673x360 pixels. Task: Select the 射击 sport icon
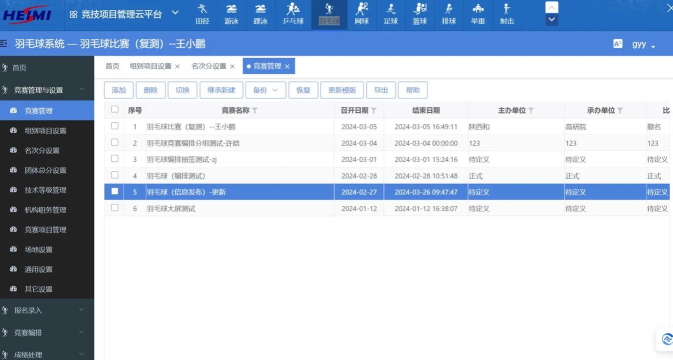pyautogui.click(x=507, y=14)
